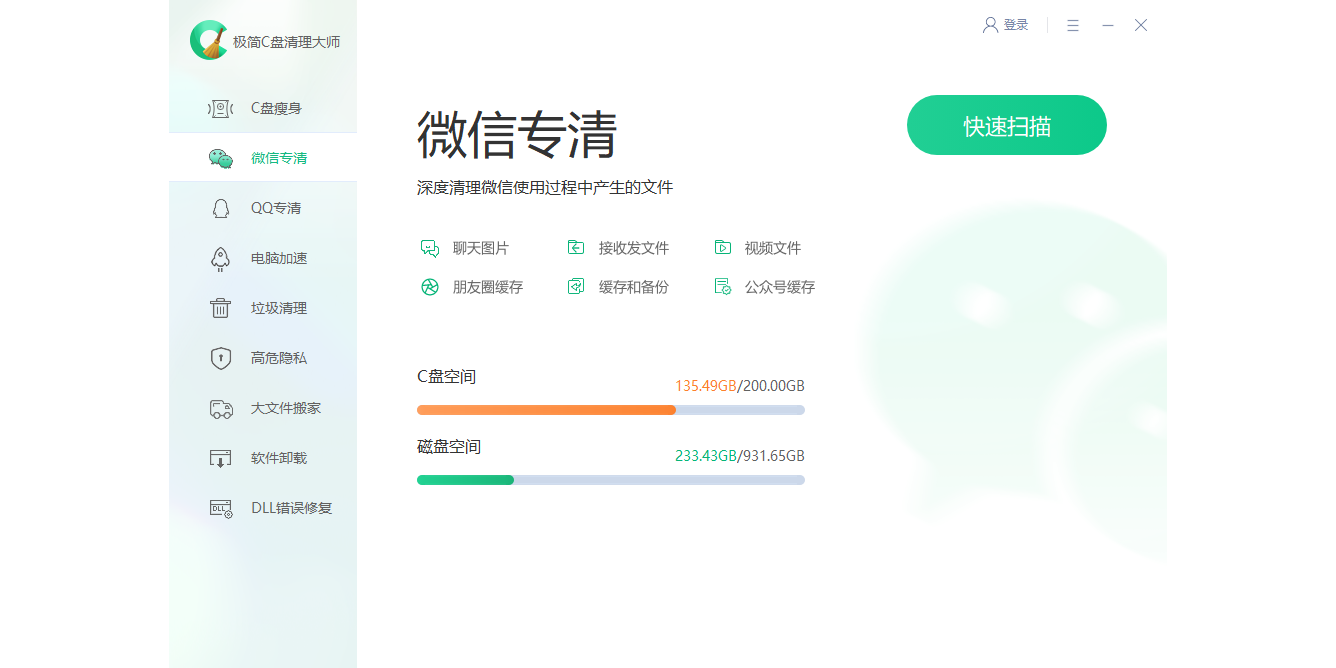This screenshot has height=668, width=1336.
Task: Open the hamburger menu at top right
Action: [1072, 24]
